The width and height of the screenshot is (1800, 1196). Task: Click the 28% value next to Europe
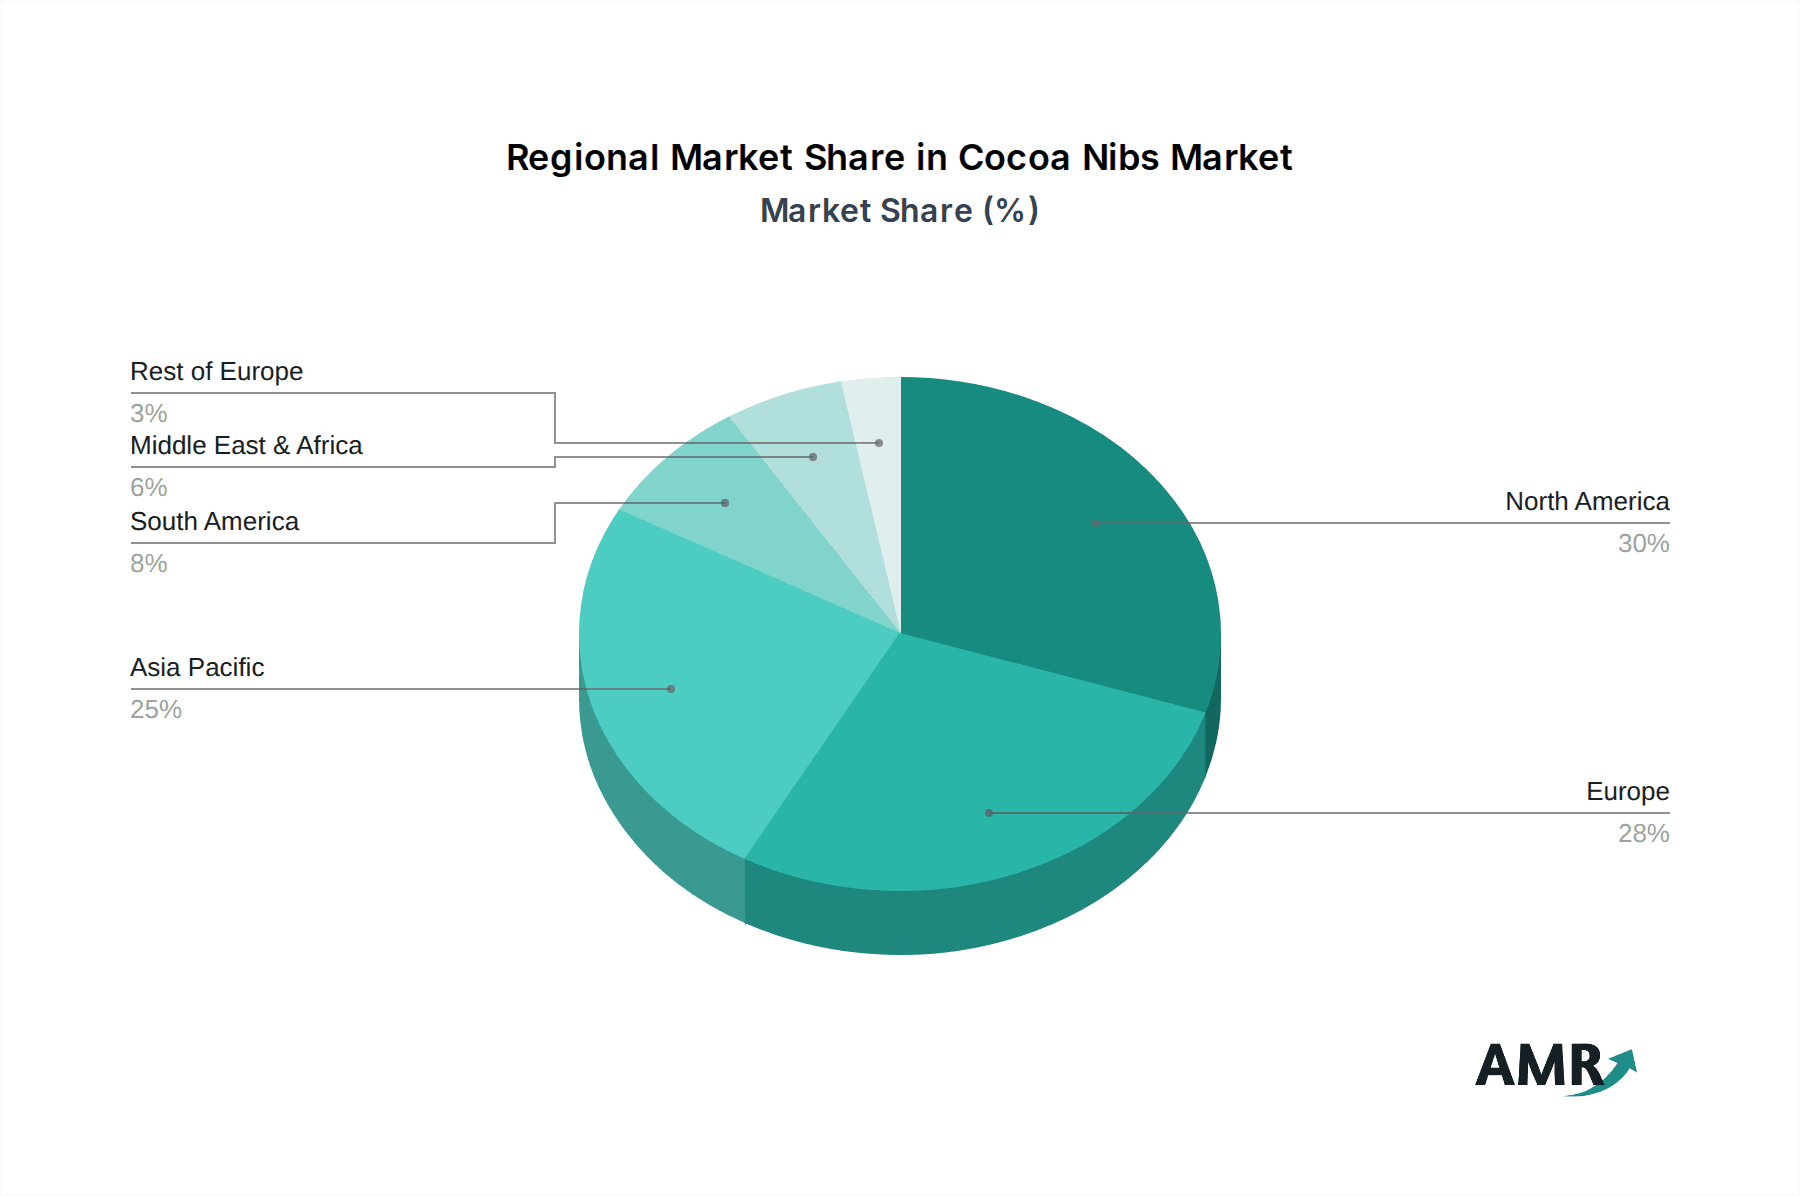(x=1645, y=832)
